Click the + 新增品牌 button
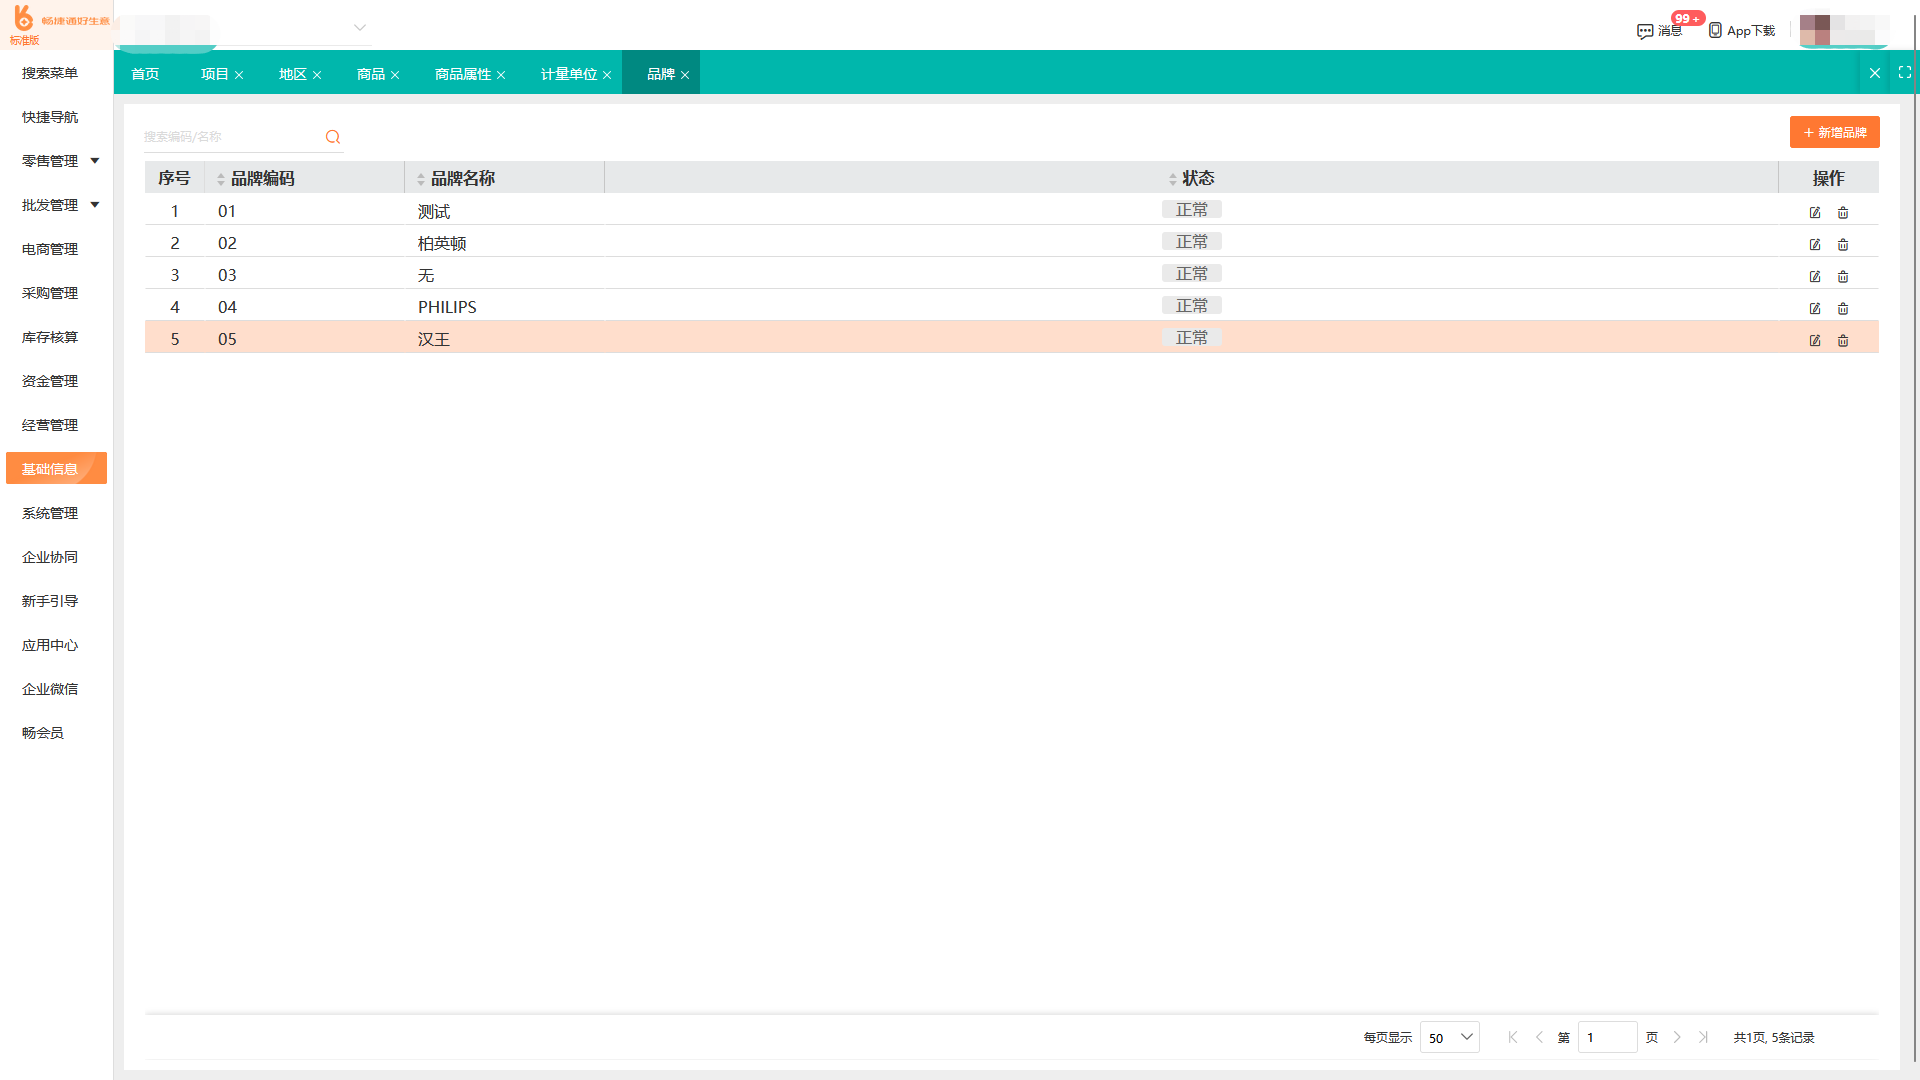The image size is (1920, 1080). pos(1834,132)
